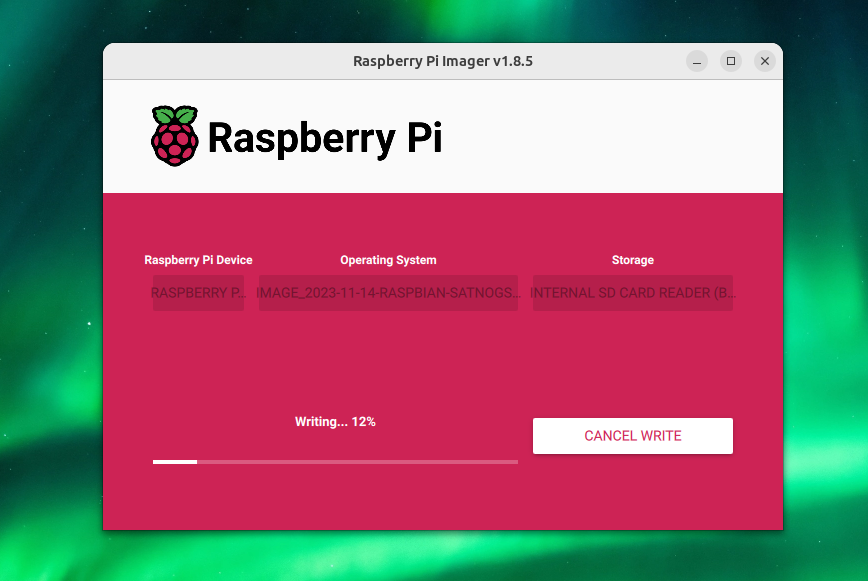The width and height of the screenshot is (868, 581).
Task: Open the Raspberry Pi Device selector
Action: (x=198, y=293)
